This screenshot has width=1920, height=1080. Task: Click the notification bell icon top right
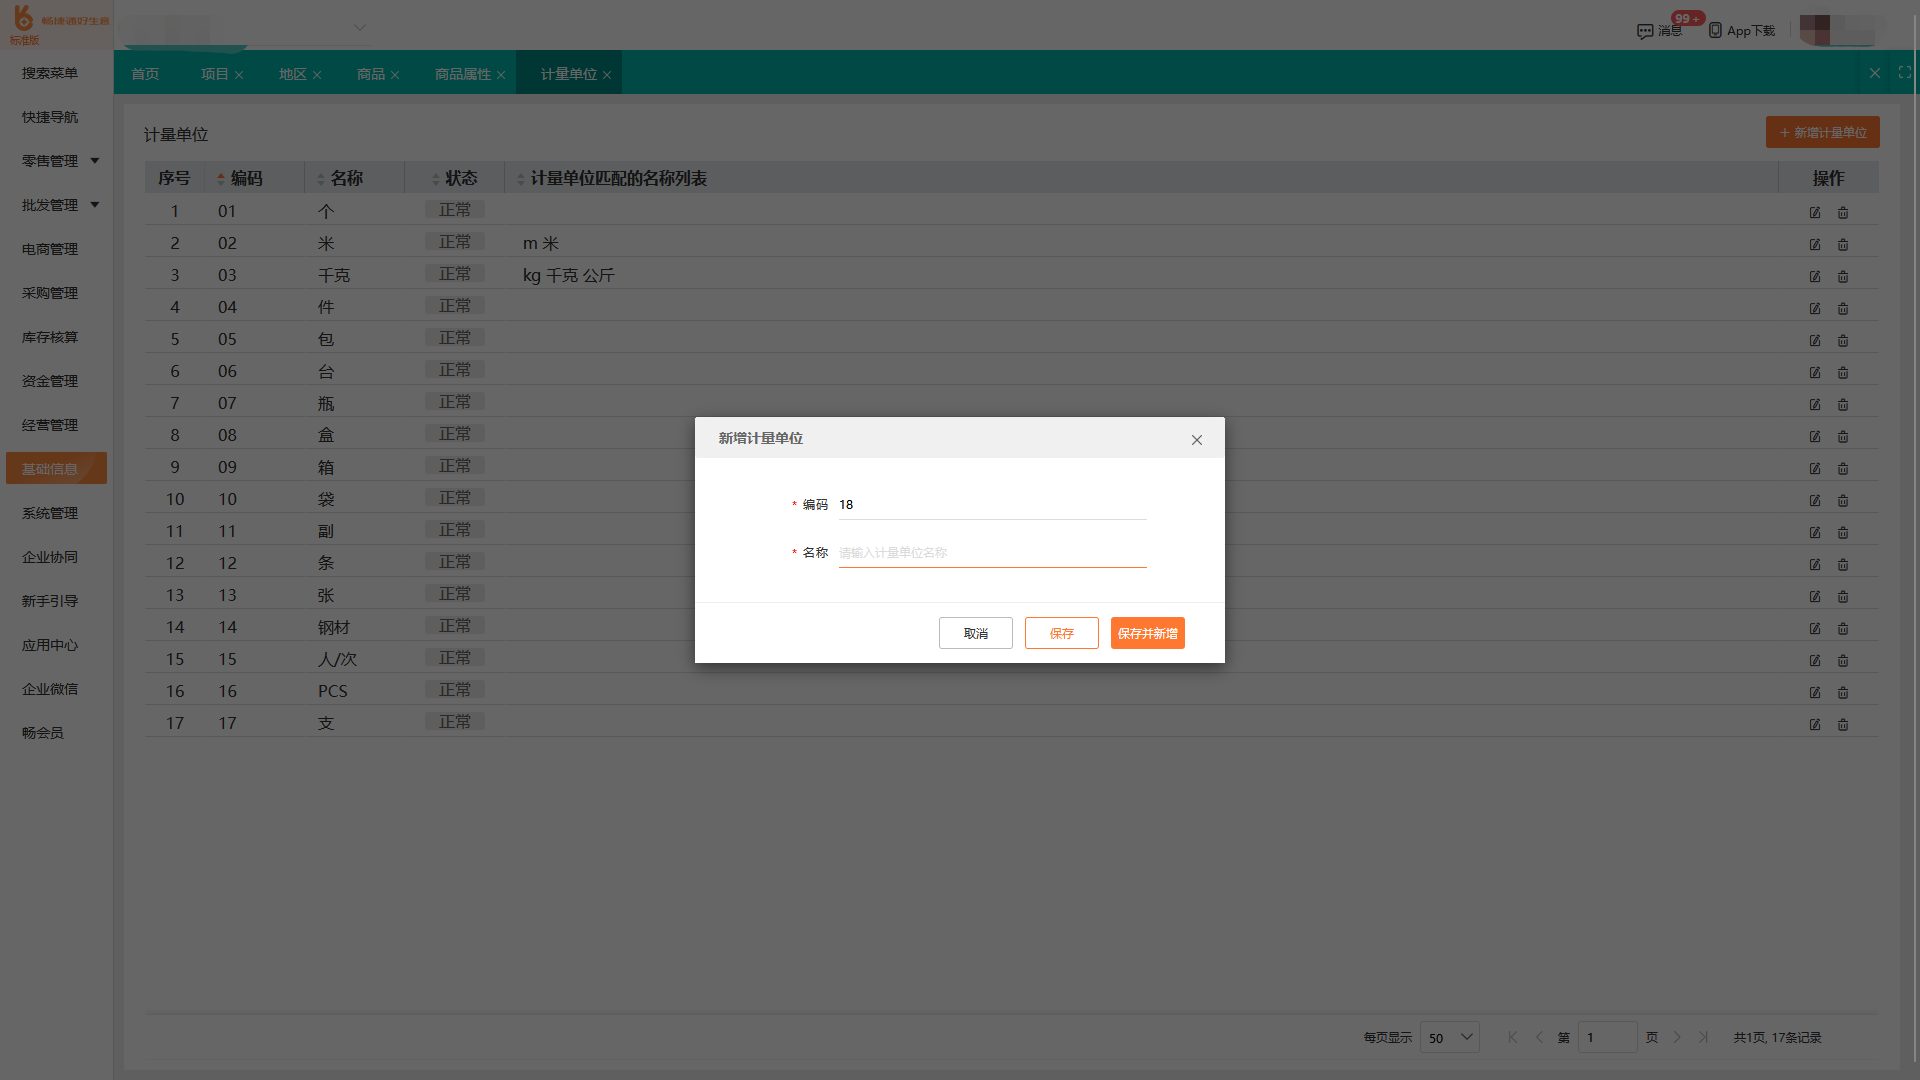(1658, 29)
